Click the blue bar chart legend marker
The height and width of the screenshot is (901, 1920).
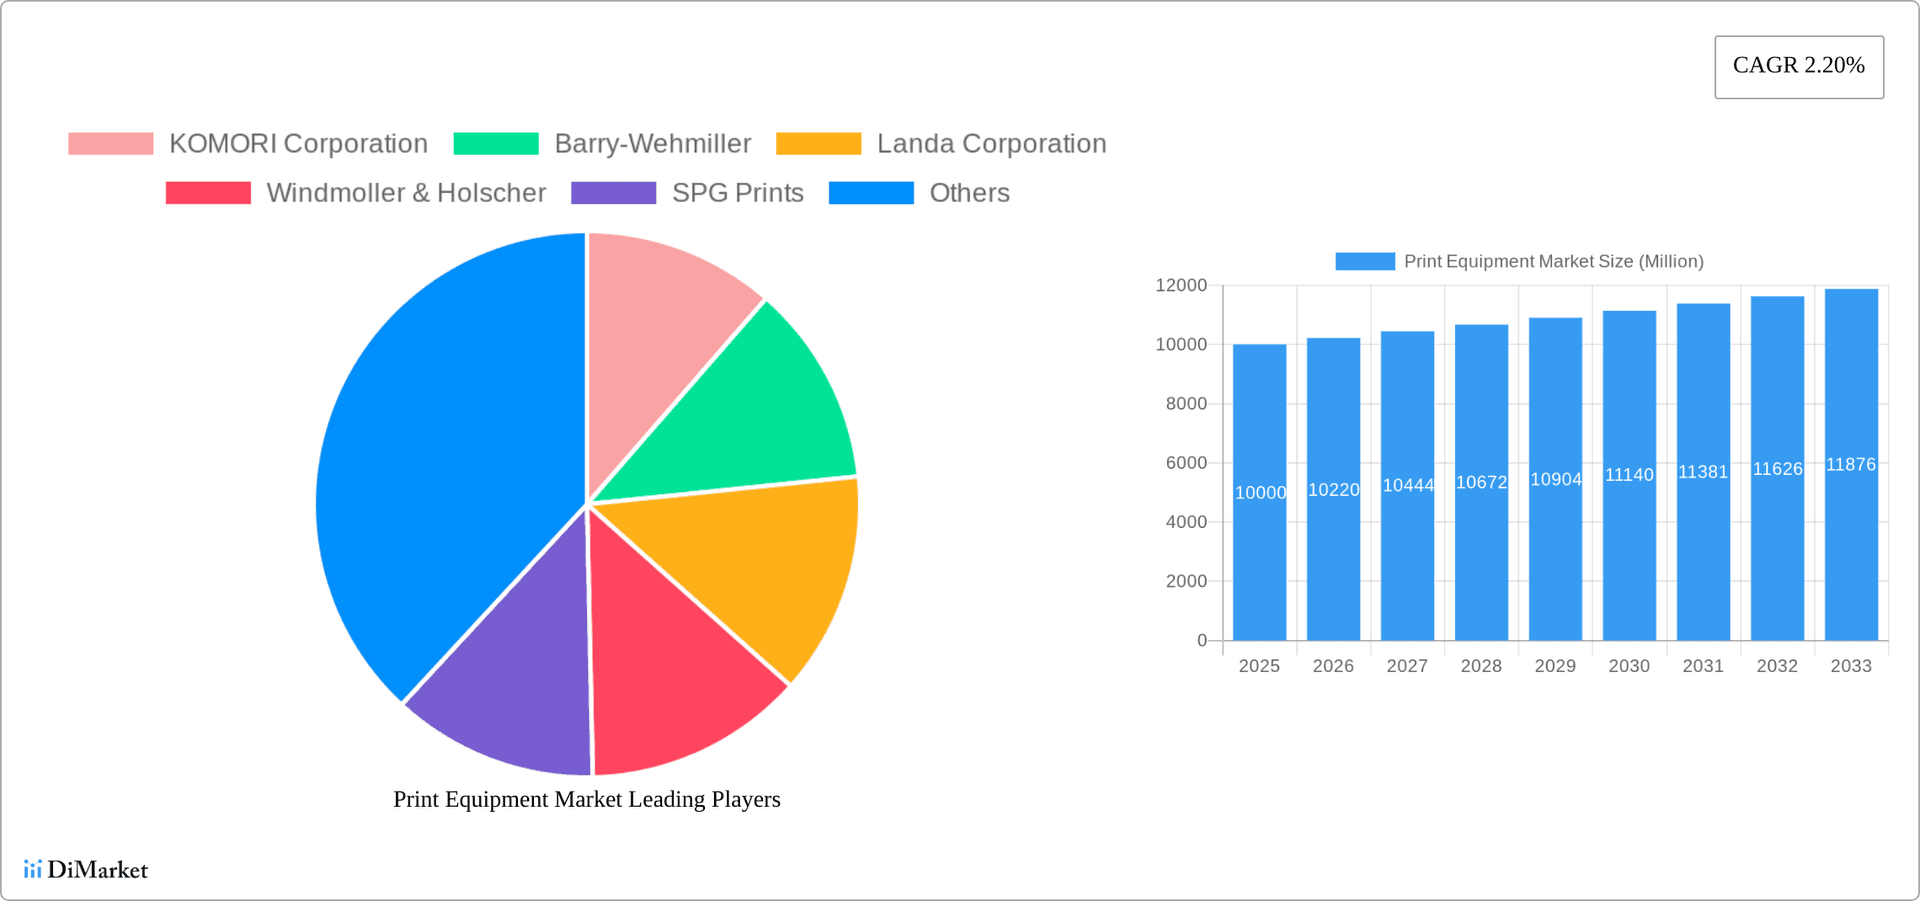click(1363, 260)
